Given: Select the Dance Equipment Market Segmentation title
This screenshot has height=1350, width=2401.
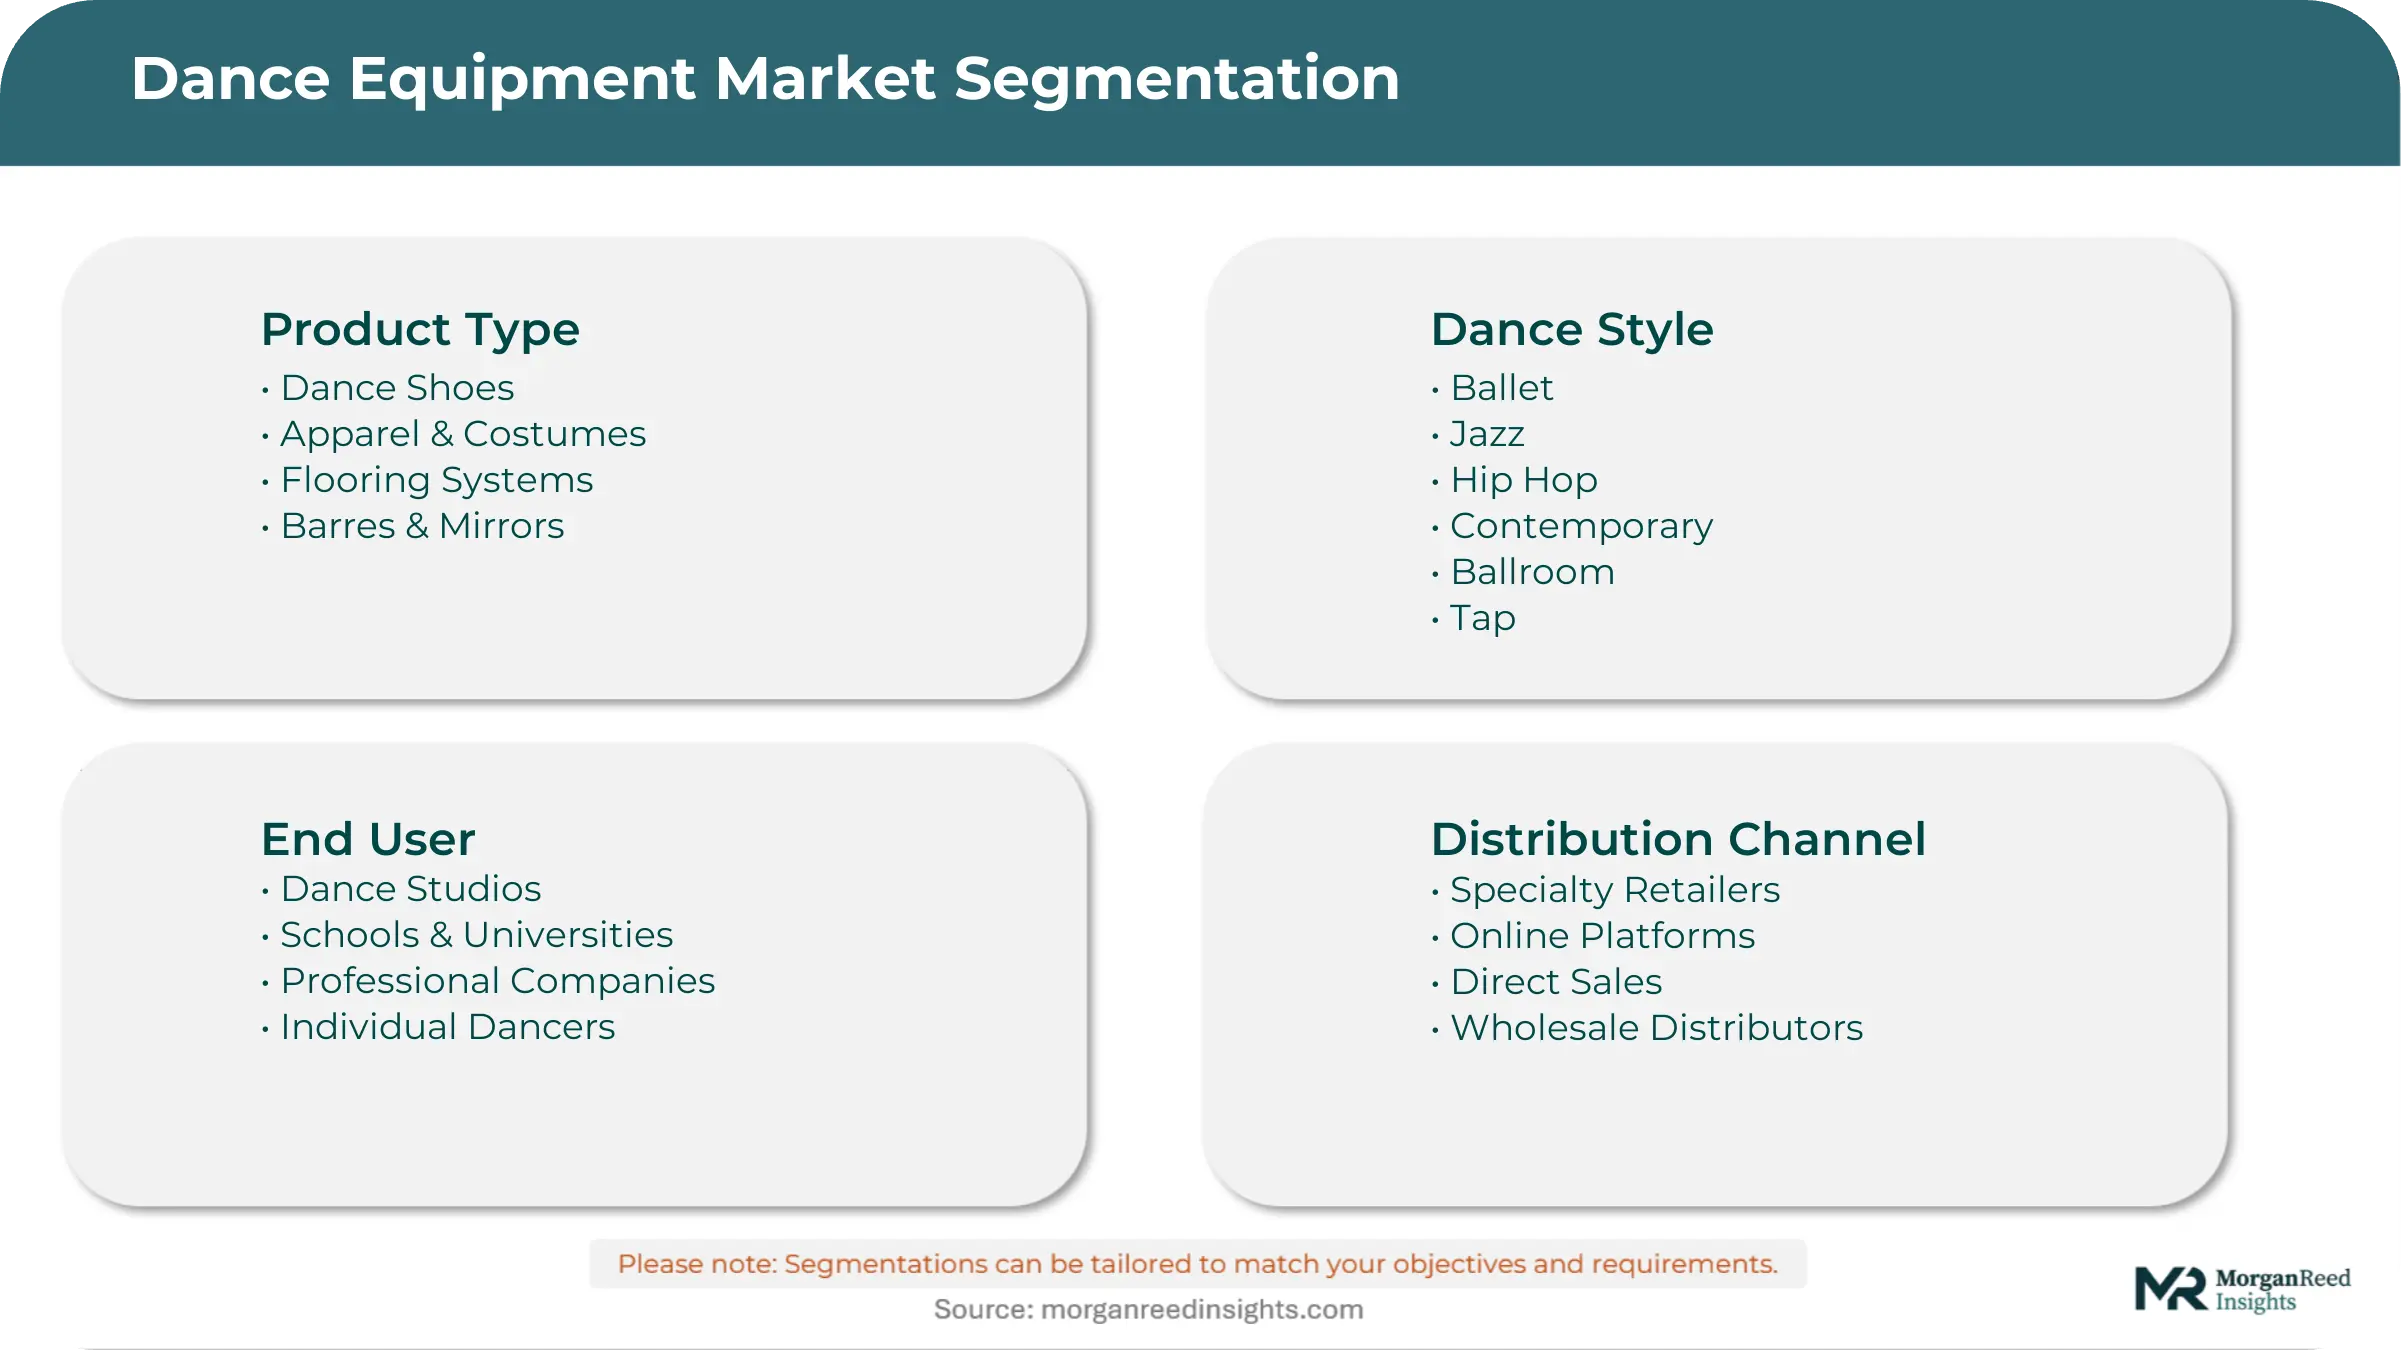Looking at the screenshot, I should 765,77.
